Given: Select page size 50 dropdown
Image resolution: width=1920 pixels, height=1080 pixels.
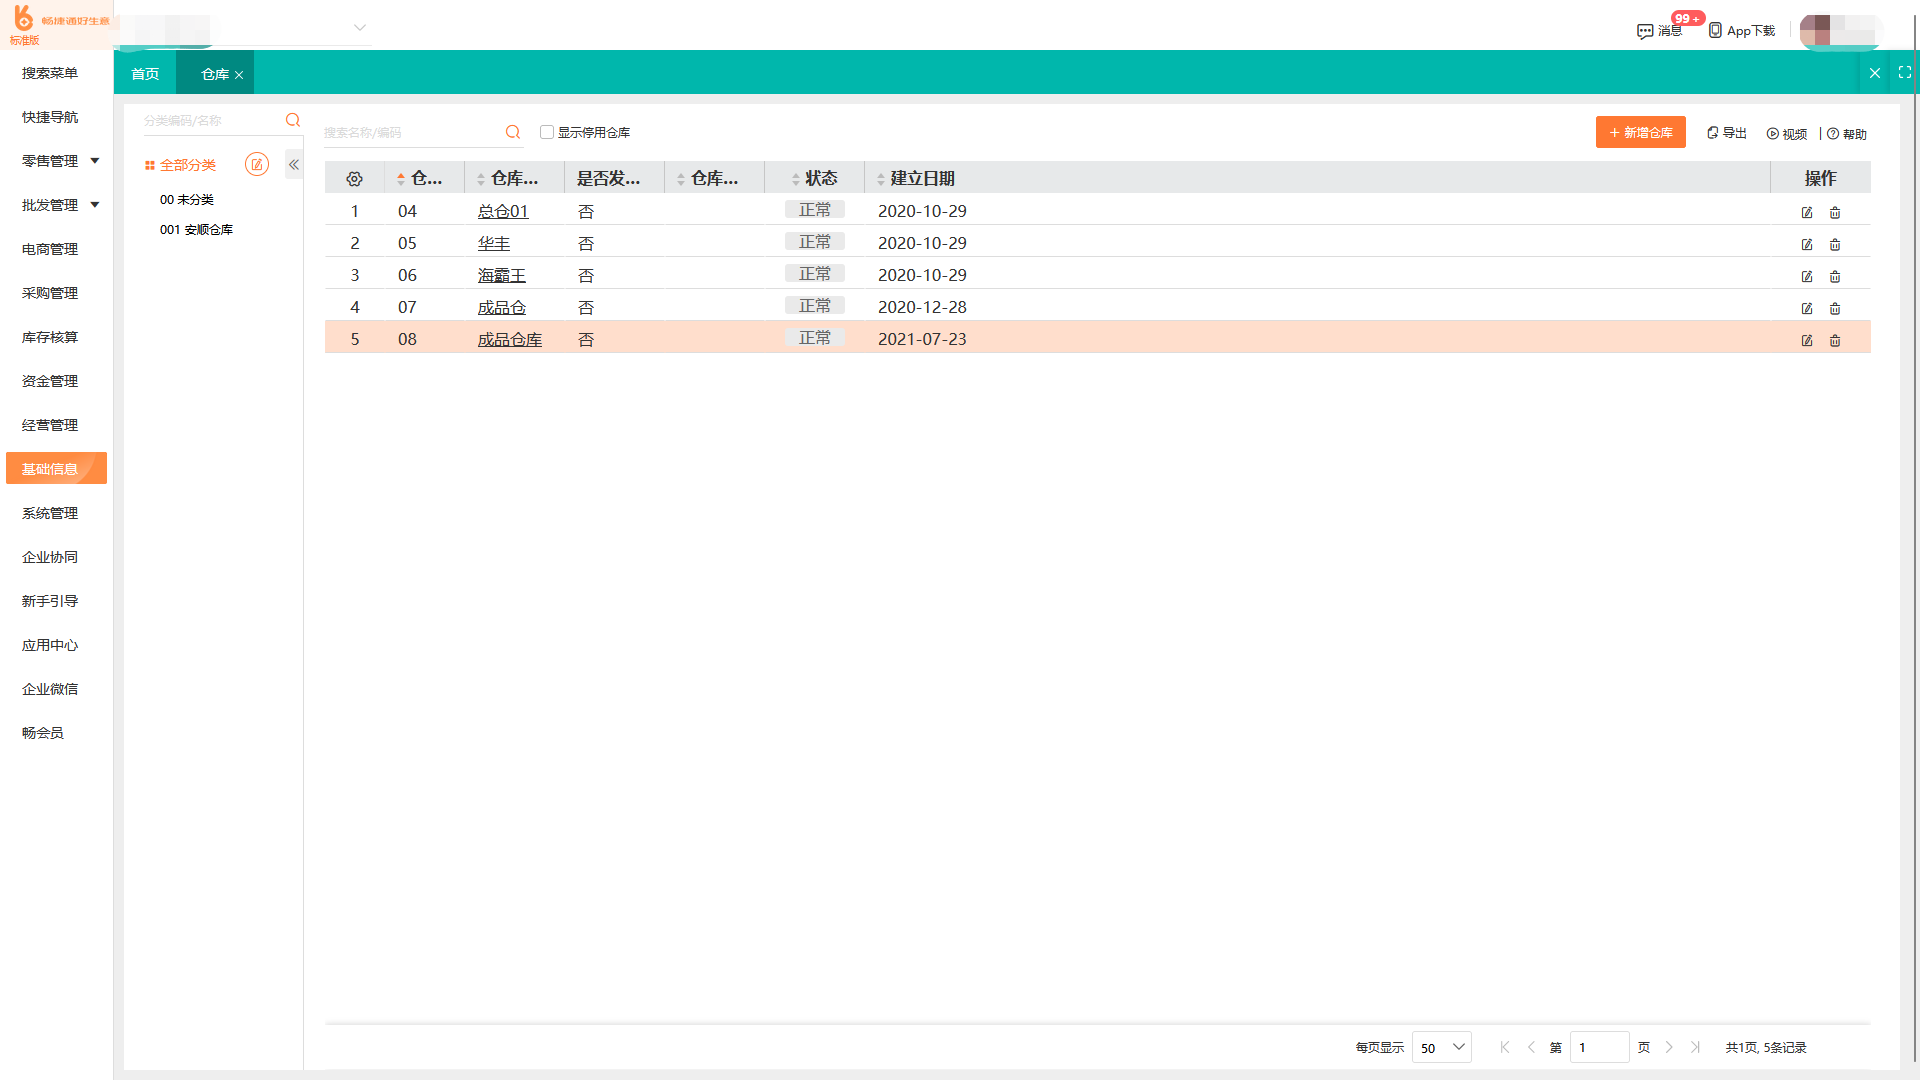Looking at the screenshot, I should [x=1439, y=1046].
